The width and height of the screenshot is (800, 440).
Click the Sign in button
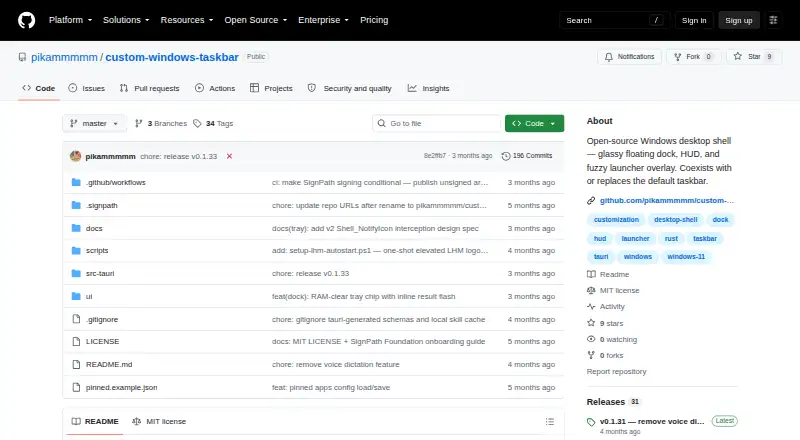[694, 20]
